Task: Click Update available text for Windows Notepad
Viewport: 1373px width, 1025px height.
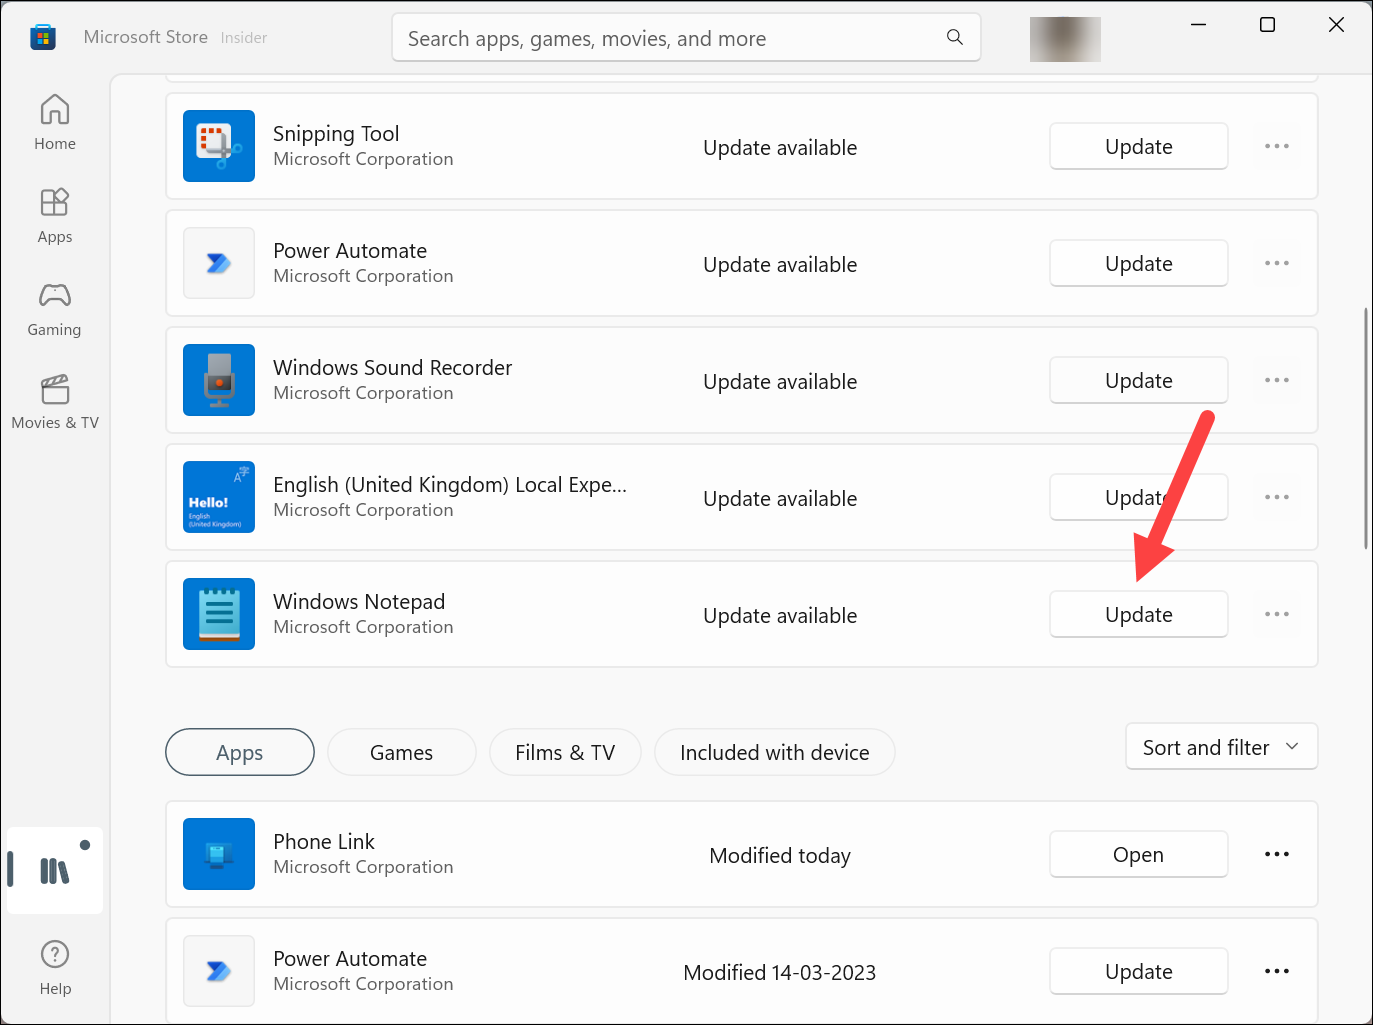Action: coord(780,615)
